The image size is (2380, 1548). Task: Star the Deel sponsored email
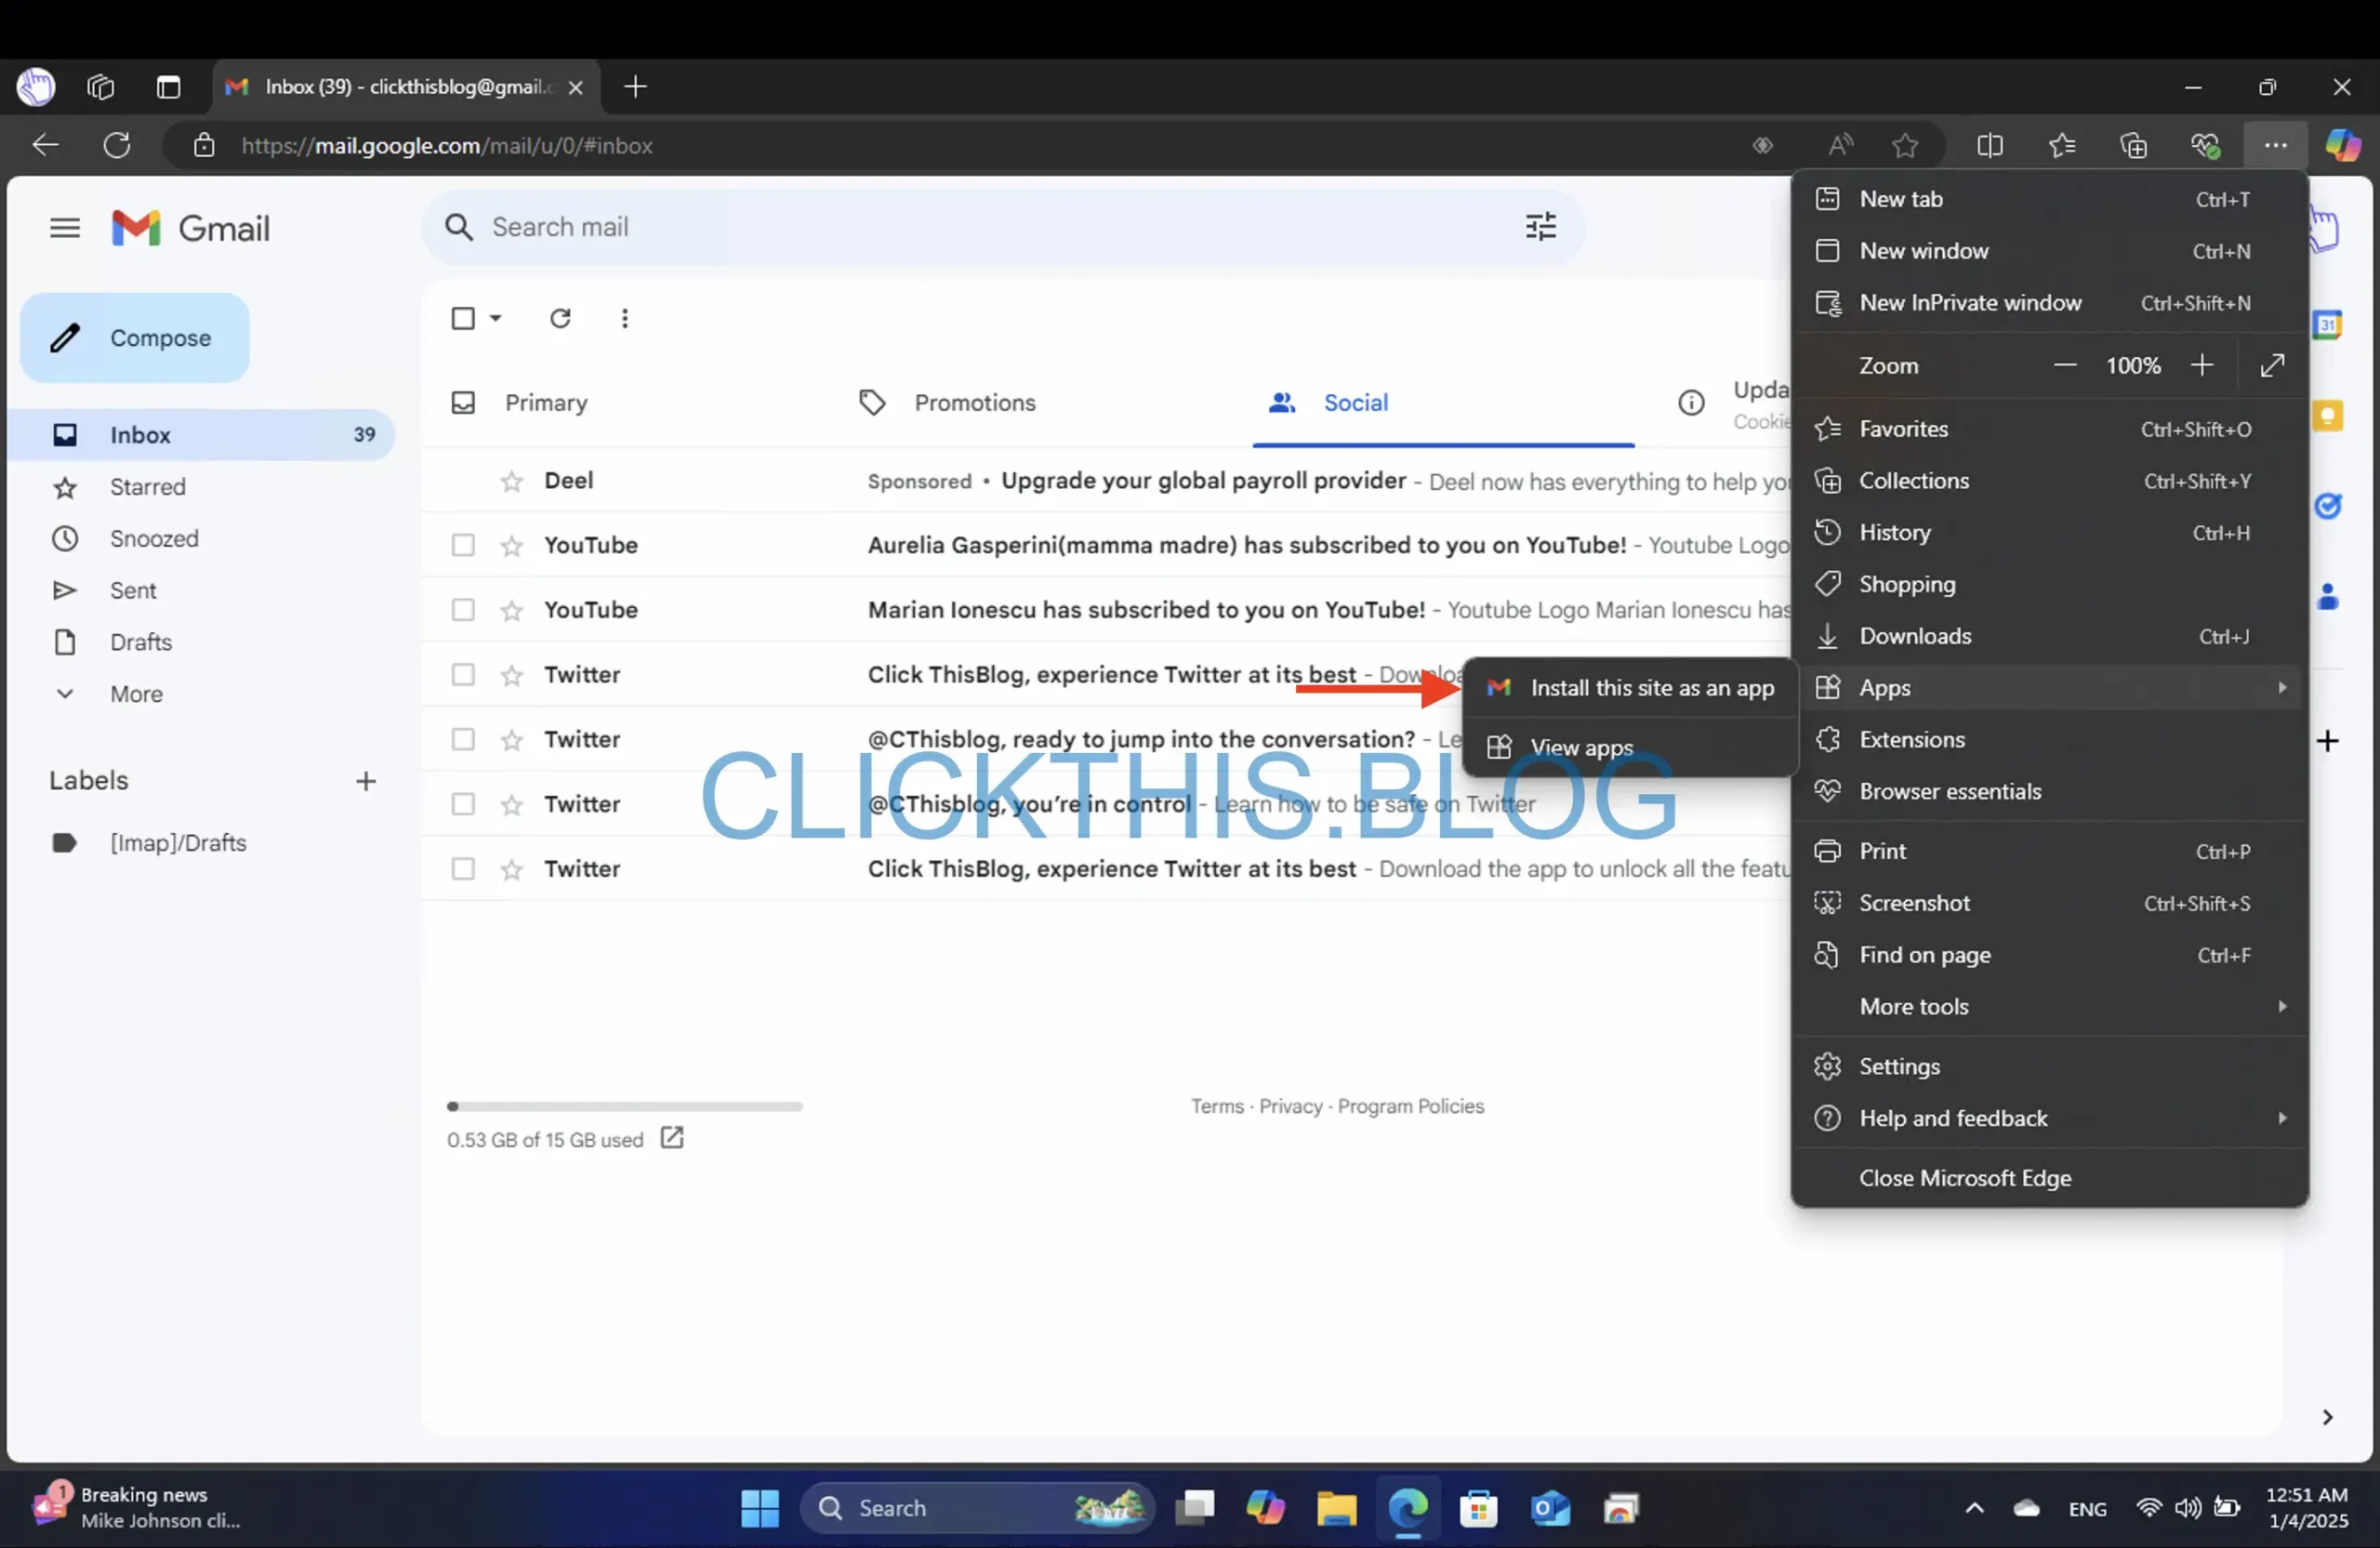(512, 481)
